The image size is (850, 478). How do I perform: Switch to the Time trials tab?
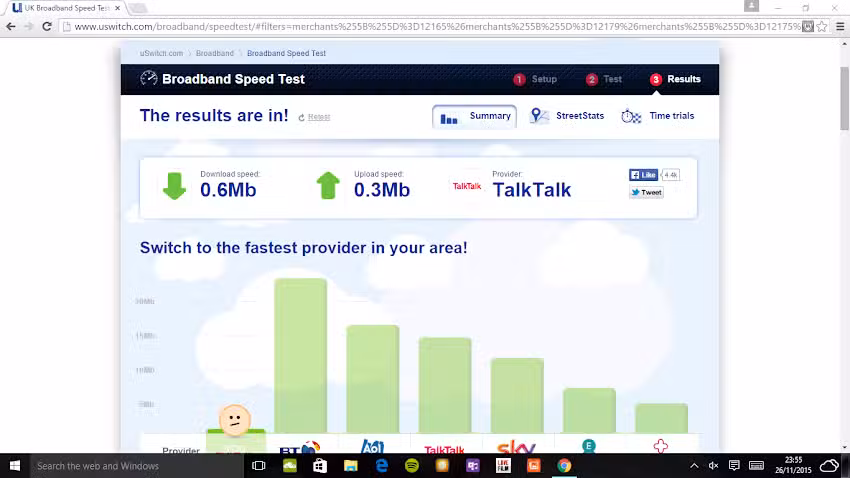658,116
